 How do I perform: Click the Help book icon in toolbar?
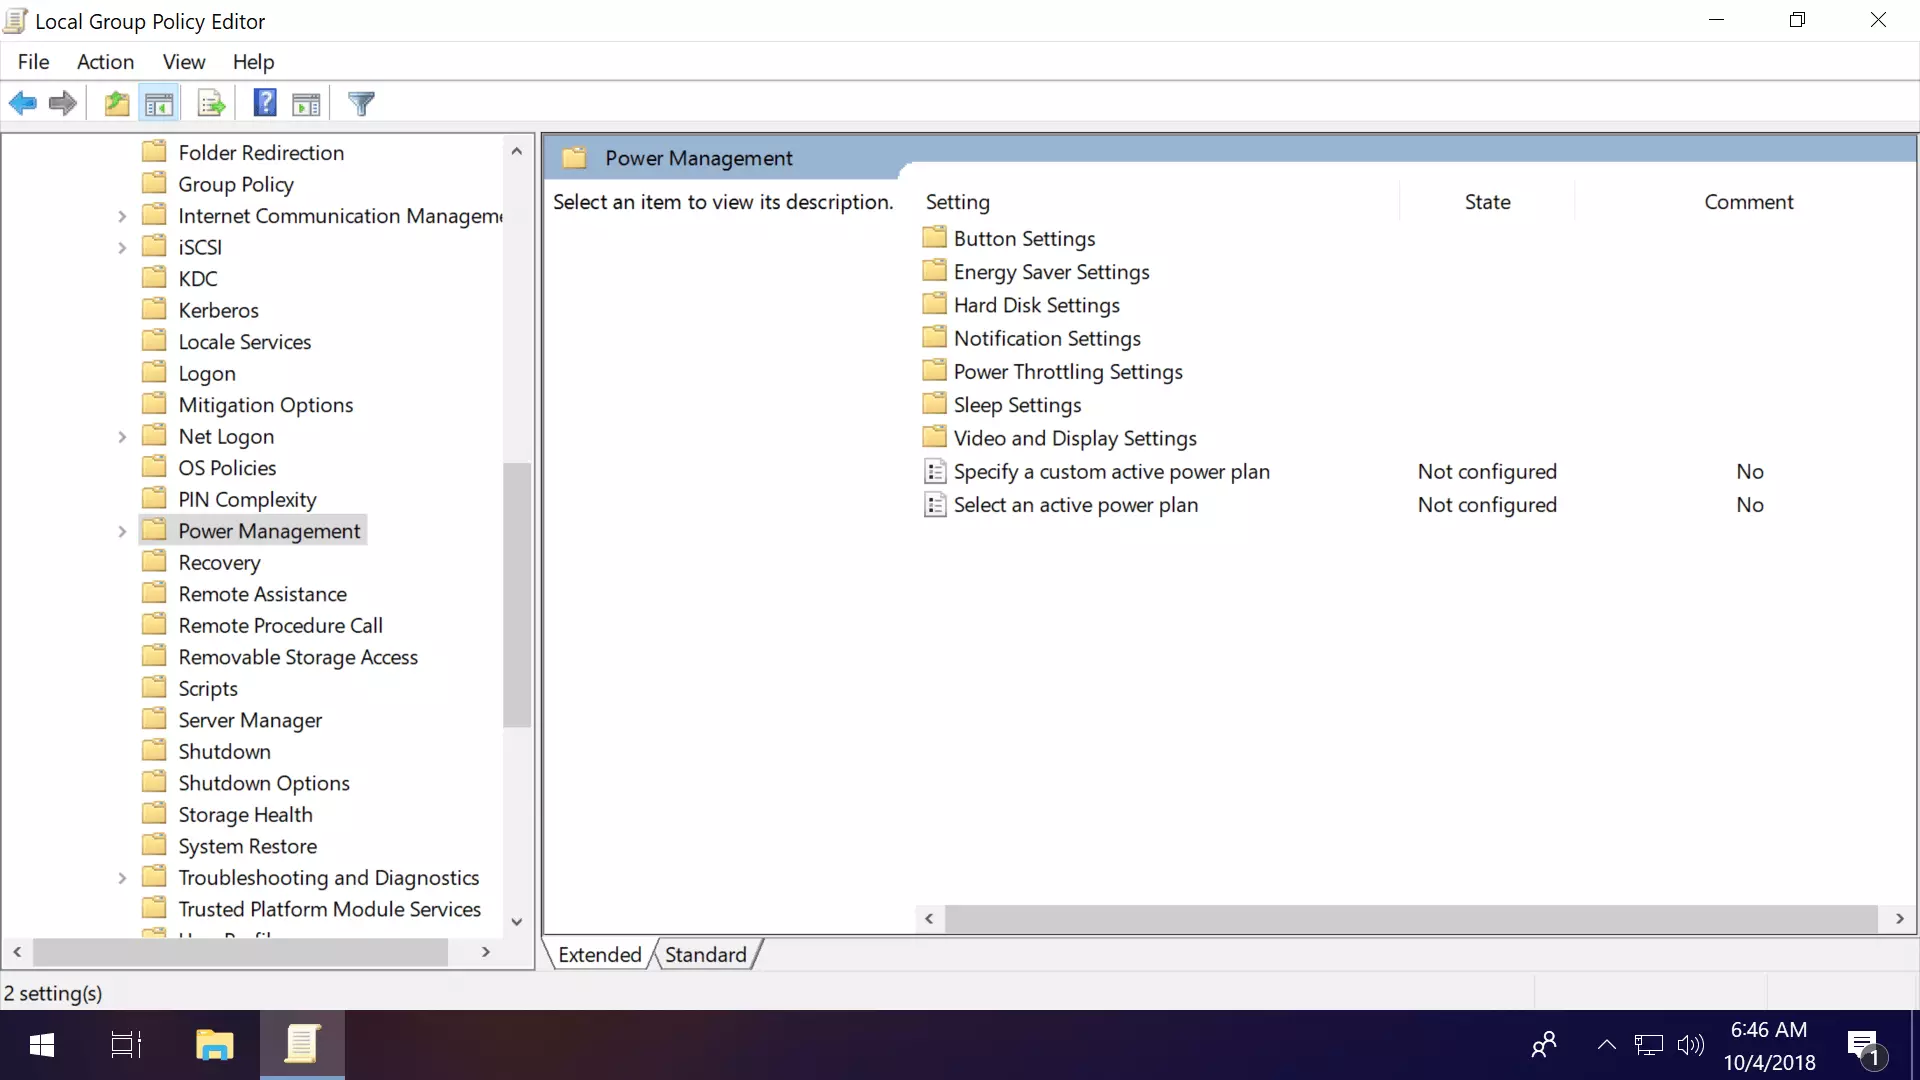click(264, 103)
